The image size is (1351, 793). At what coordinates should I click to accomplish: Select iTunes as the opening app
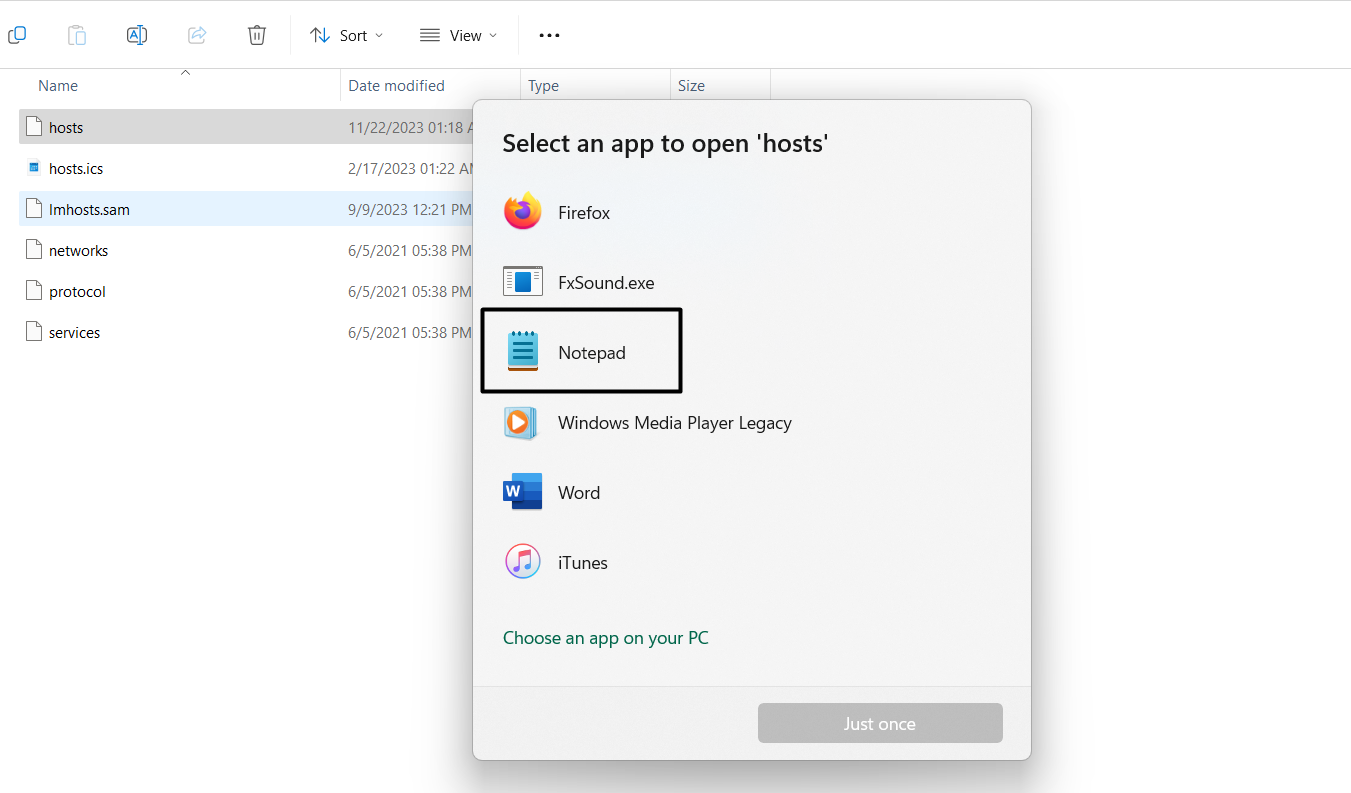click(582, 563)
